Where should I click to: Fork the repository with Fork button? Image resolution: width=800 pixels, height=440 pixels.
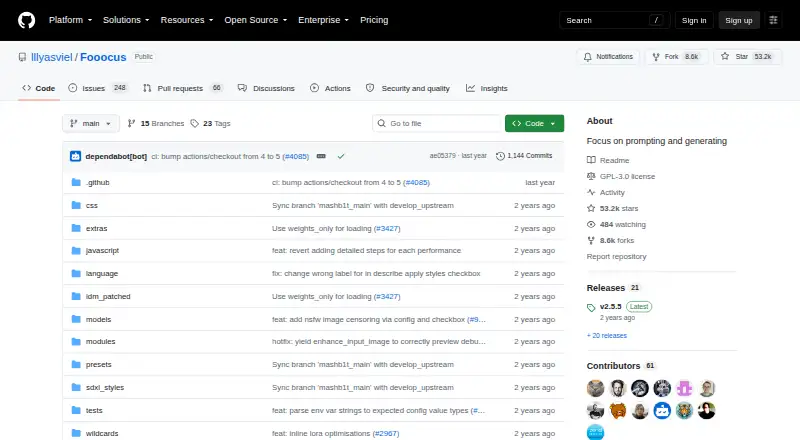(676, 57)
